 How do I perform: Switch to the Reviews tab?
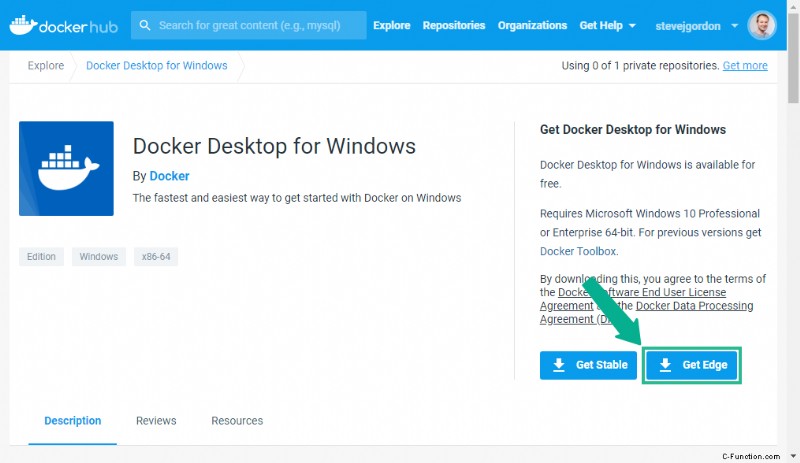[x=156, y=421]
